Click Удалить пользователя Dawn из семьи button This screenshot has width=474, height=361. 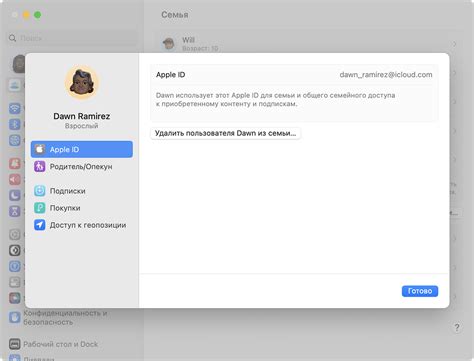tap(226, 133)
